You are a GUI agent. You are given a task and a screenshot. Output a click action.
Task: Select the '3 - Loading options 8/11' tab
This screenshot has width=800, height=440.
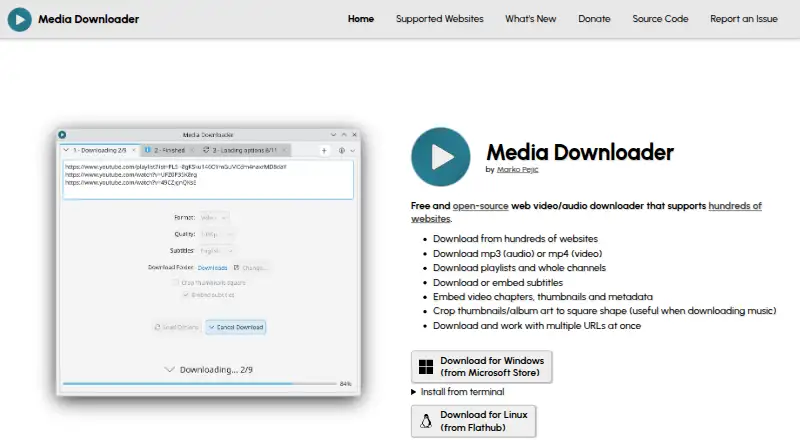pyautogui.click(x=244, y=150)
